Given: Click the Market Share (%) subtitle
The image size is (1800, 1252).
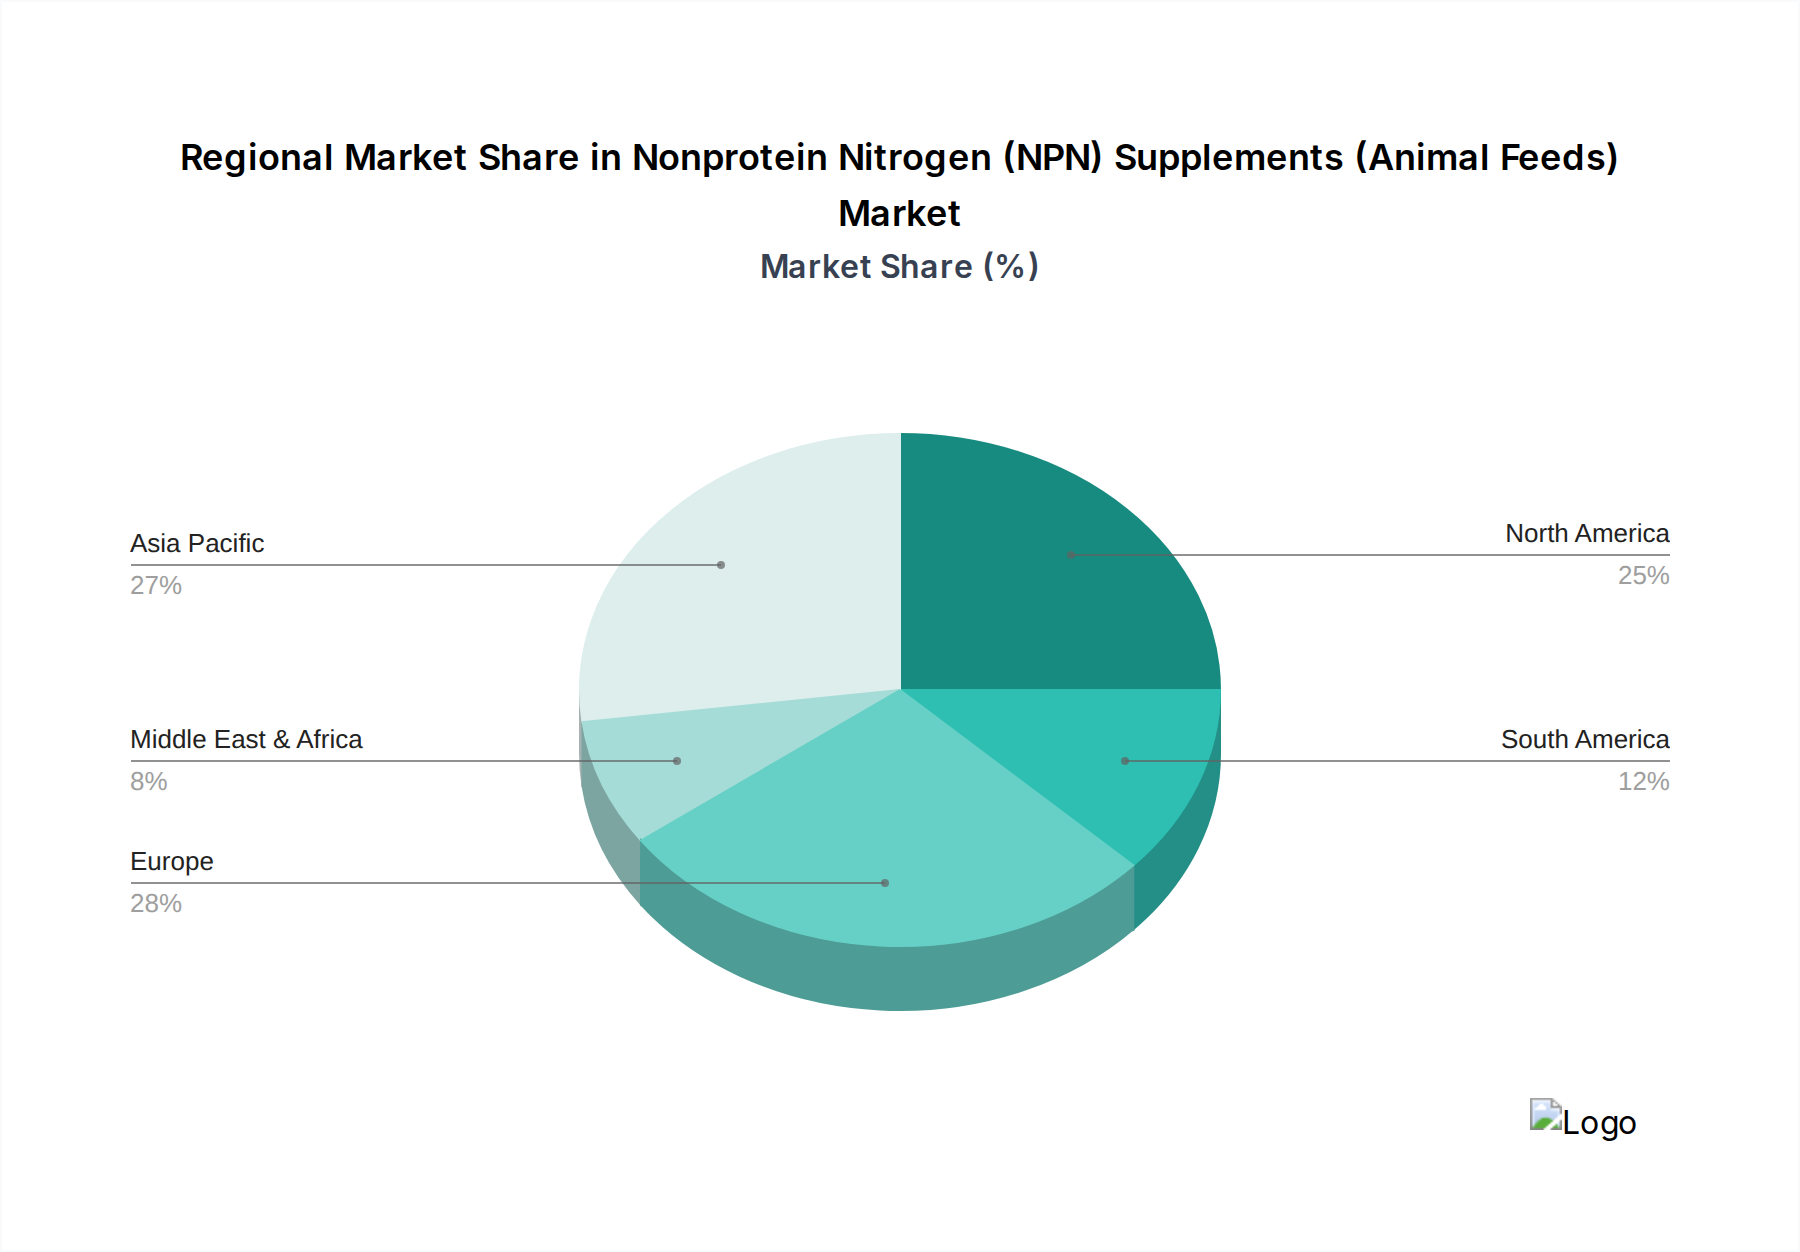Looking at the screenshot, I should (899, 266).
